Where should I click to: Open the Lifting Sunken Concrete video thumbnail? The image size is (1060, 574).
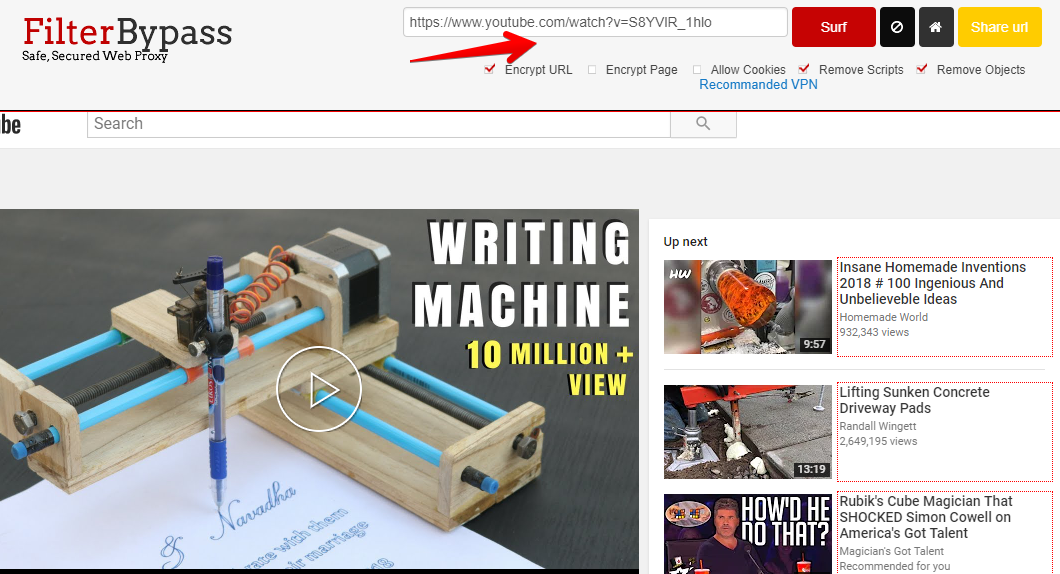click(x=747, y=432)
